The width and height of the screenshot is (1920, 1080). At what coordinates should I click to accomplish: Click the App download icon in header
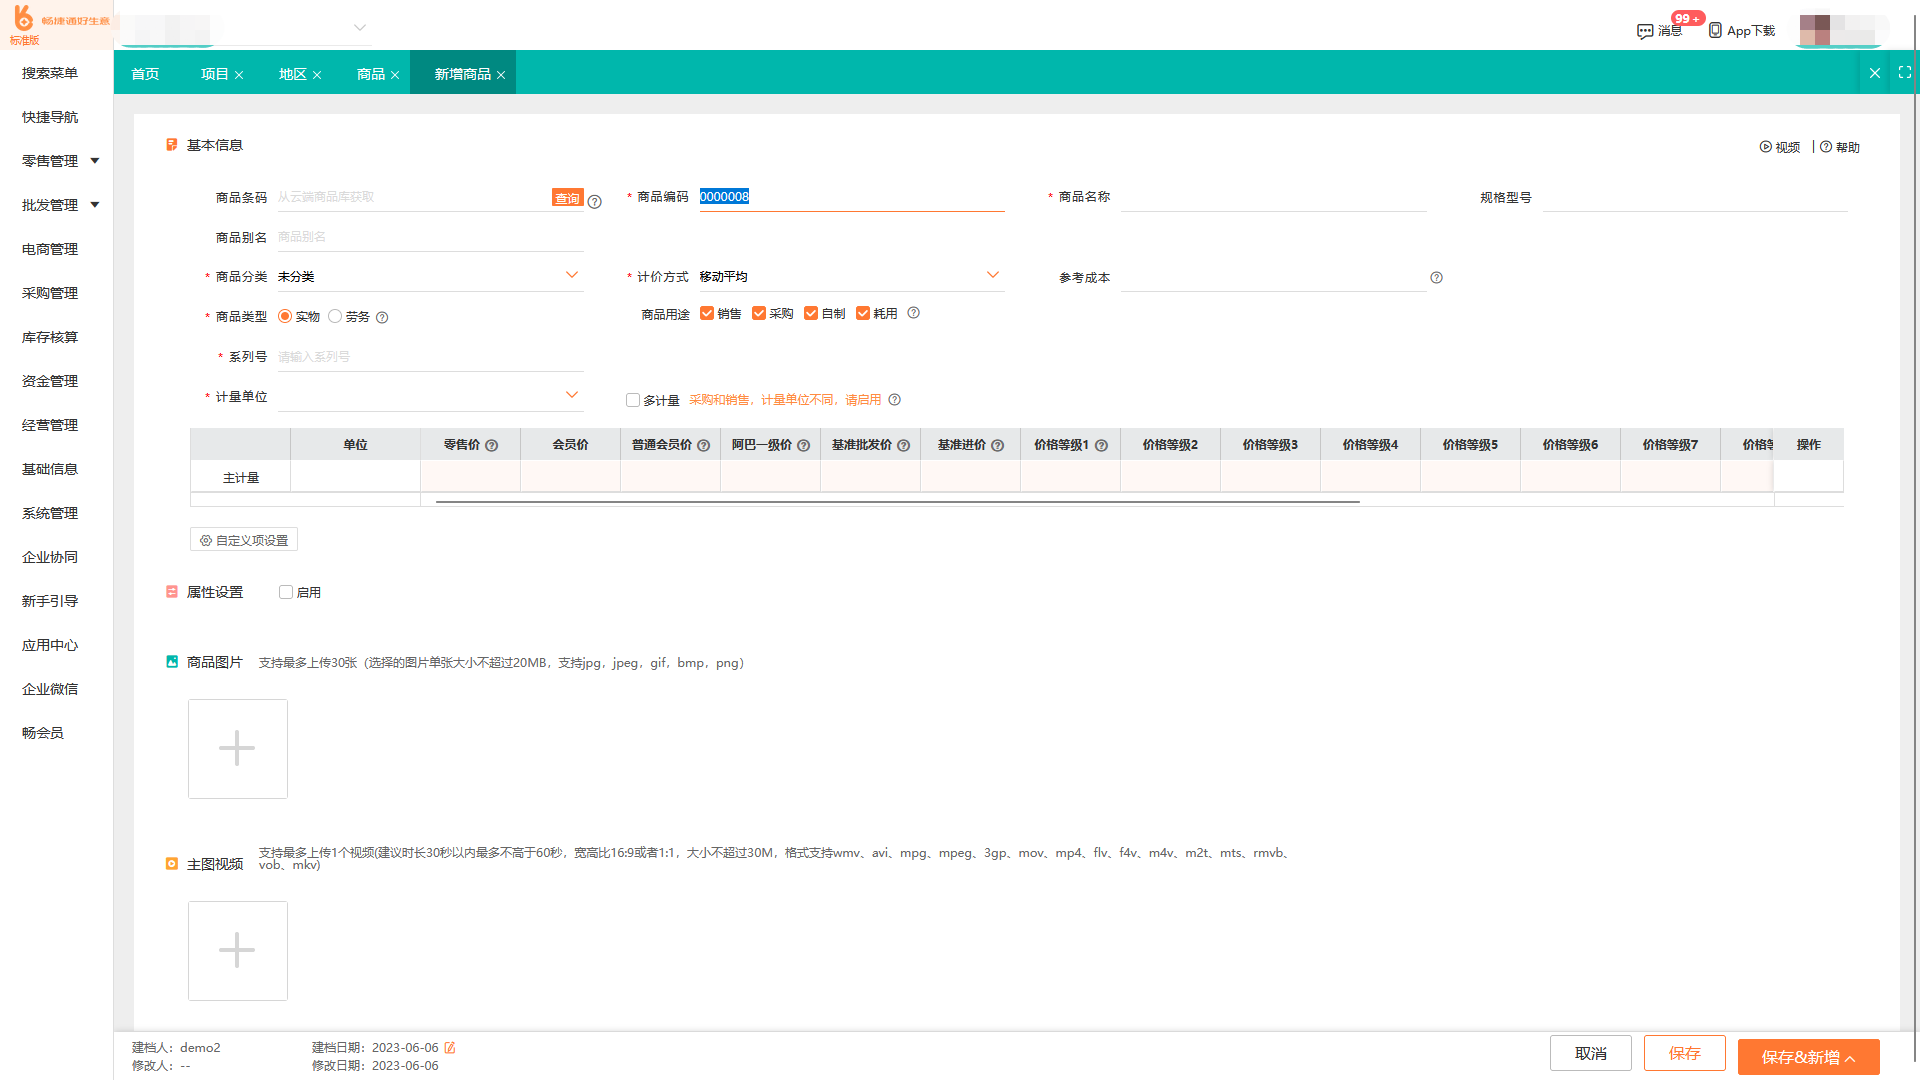click(1726, 29)
